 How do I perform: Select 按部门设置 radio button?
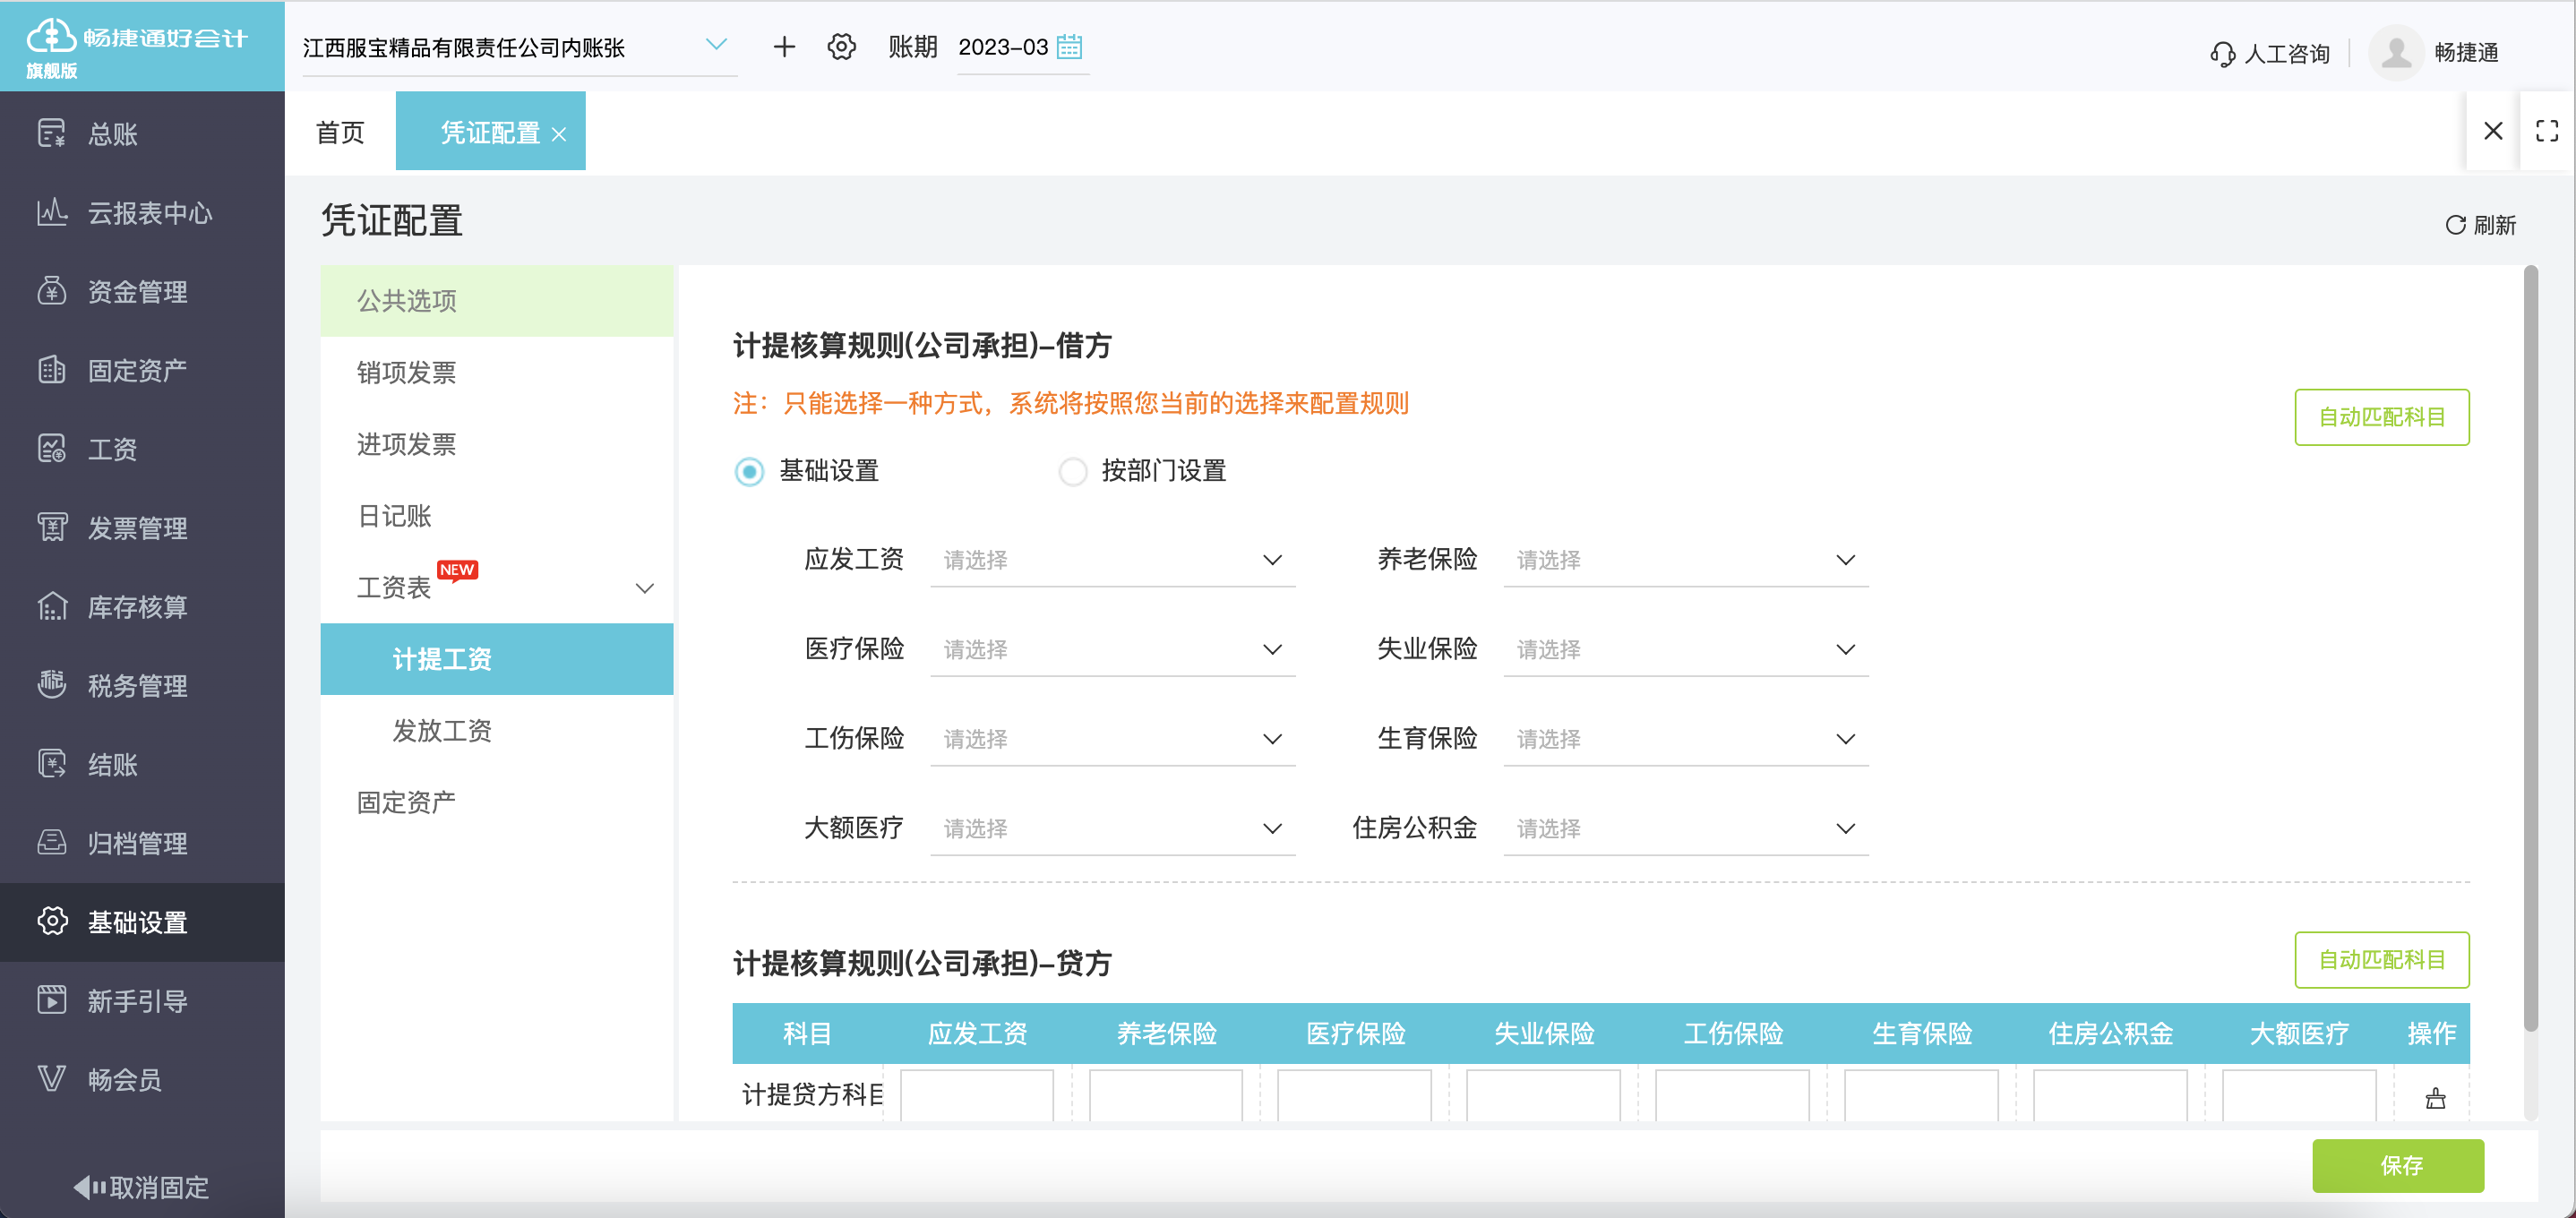coord(1068,472)
